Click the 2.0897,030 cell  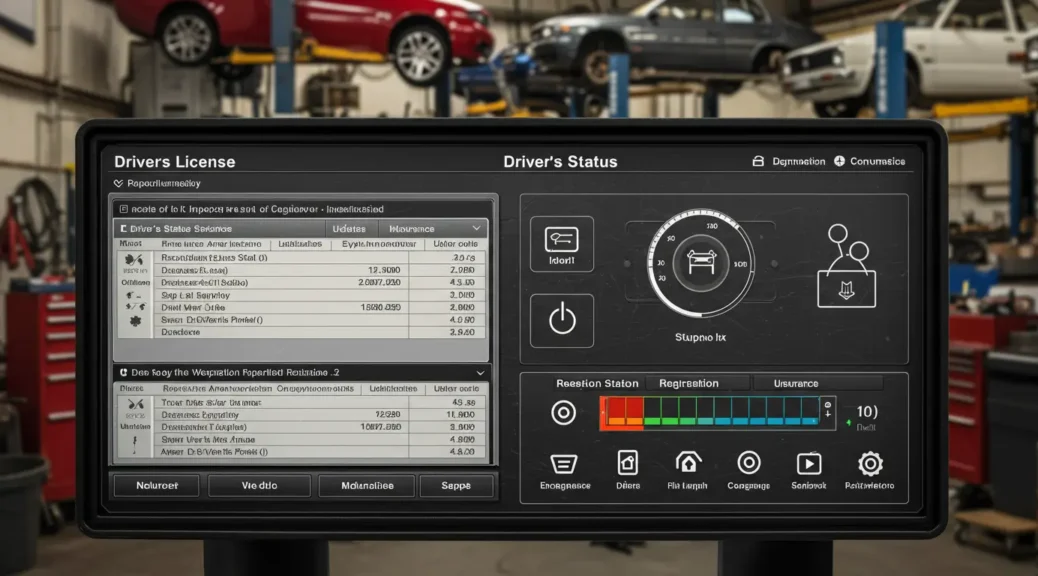click(379, 283)
